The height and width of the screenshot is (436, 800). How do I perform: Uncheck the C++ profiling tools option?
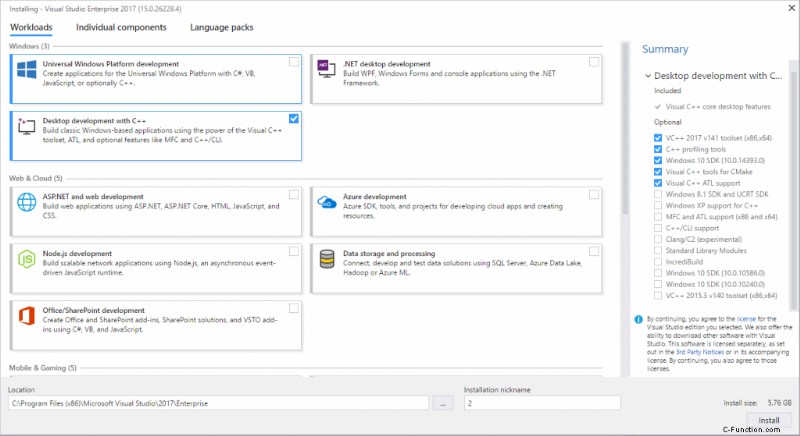[658, 149]
